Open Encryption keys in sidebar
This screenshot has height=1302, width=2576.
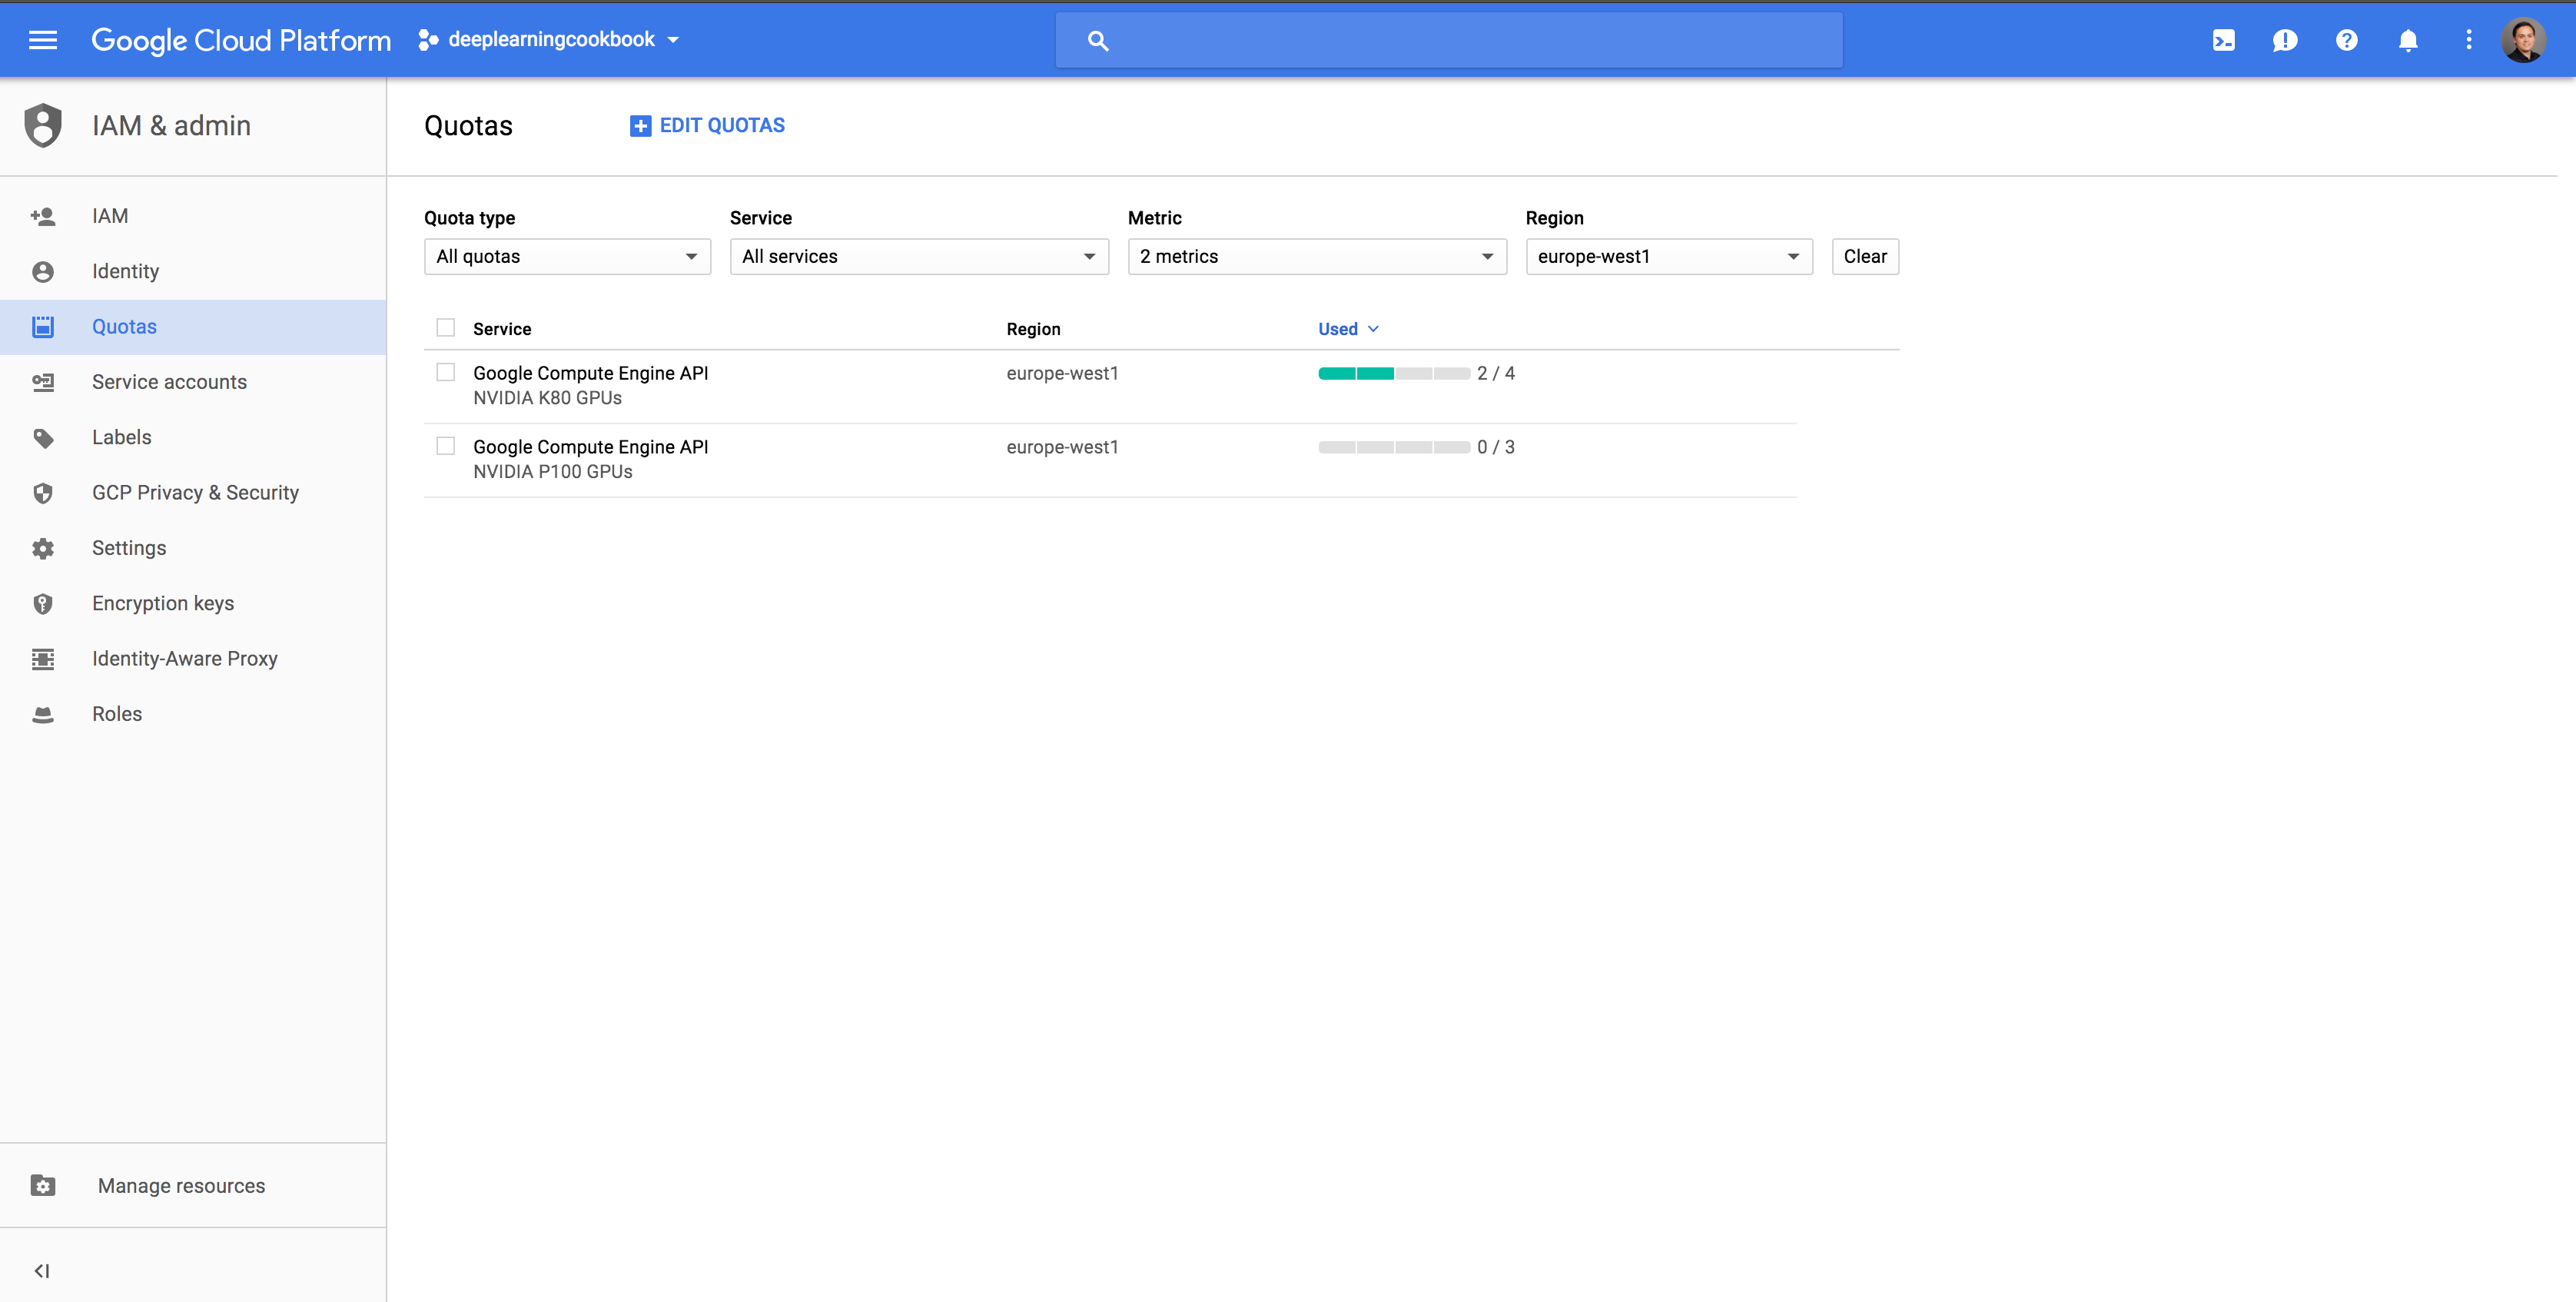click(163, 603)
